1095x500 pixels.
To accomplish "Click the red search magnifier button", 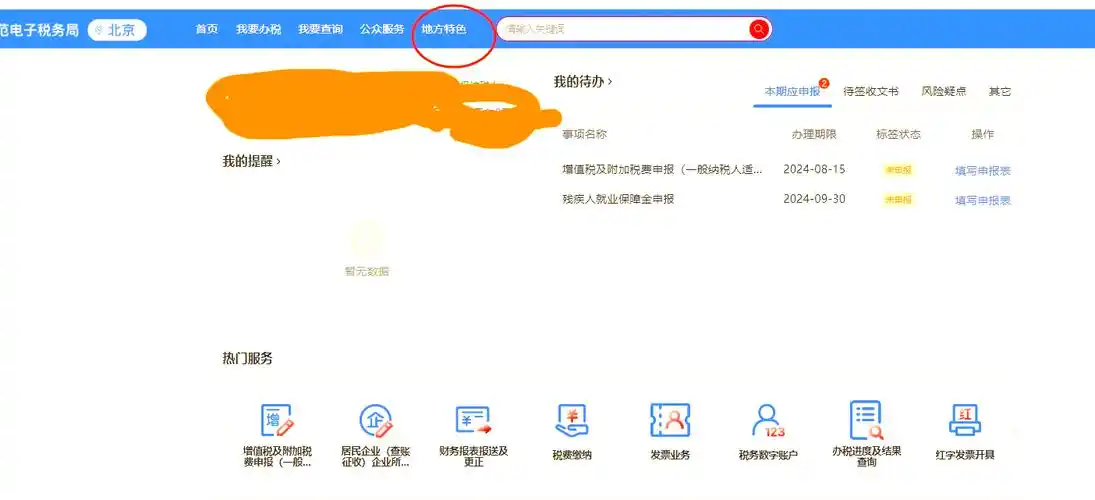I will (758, 29).
